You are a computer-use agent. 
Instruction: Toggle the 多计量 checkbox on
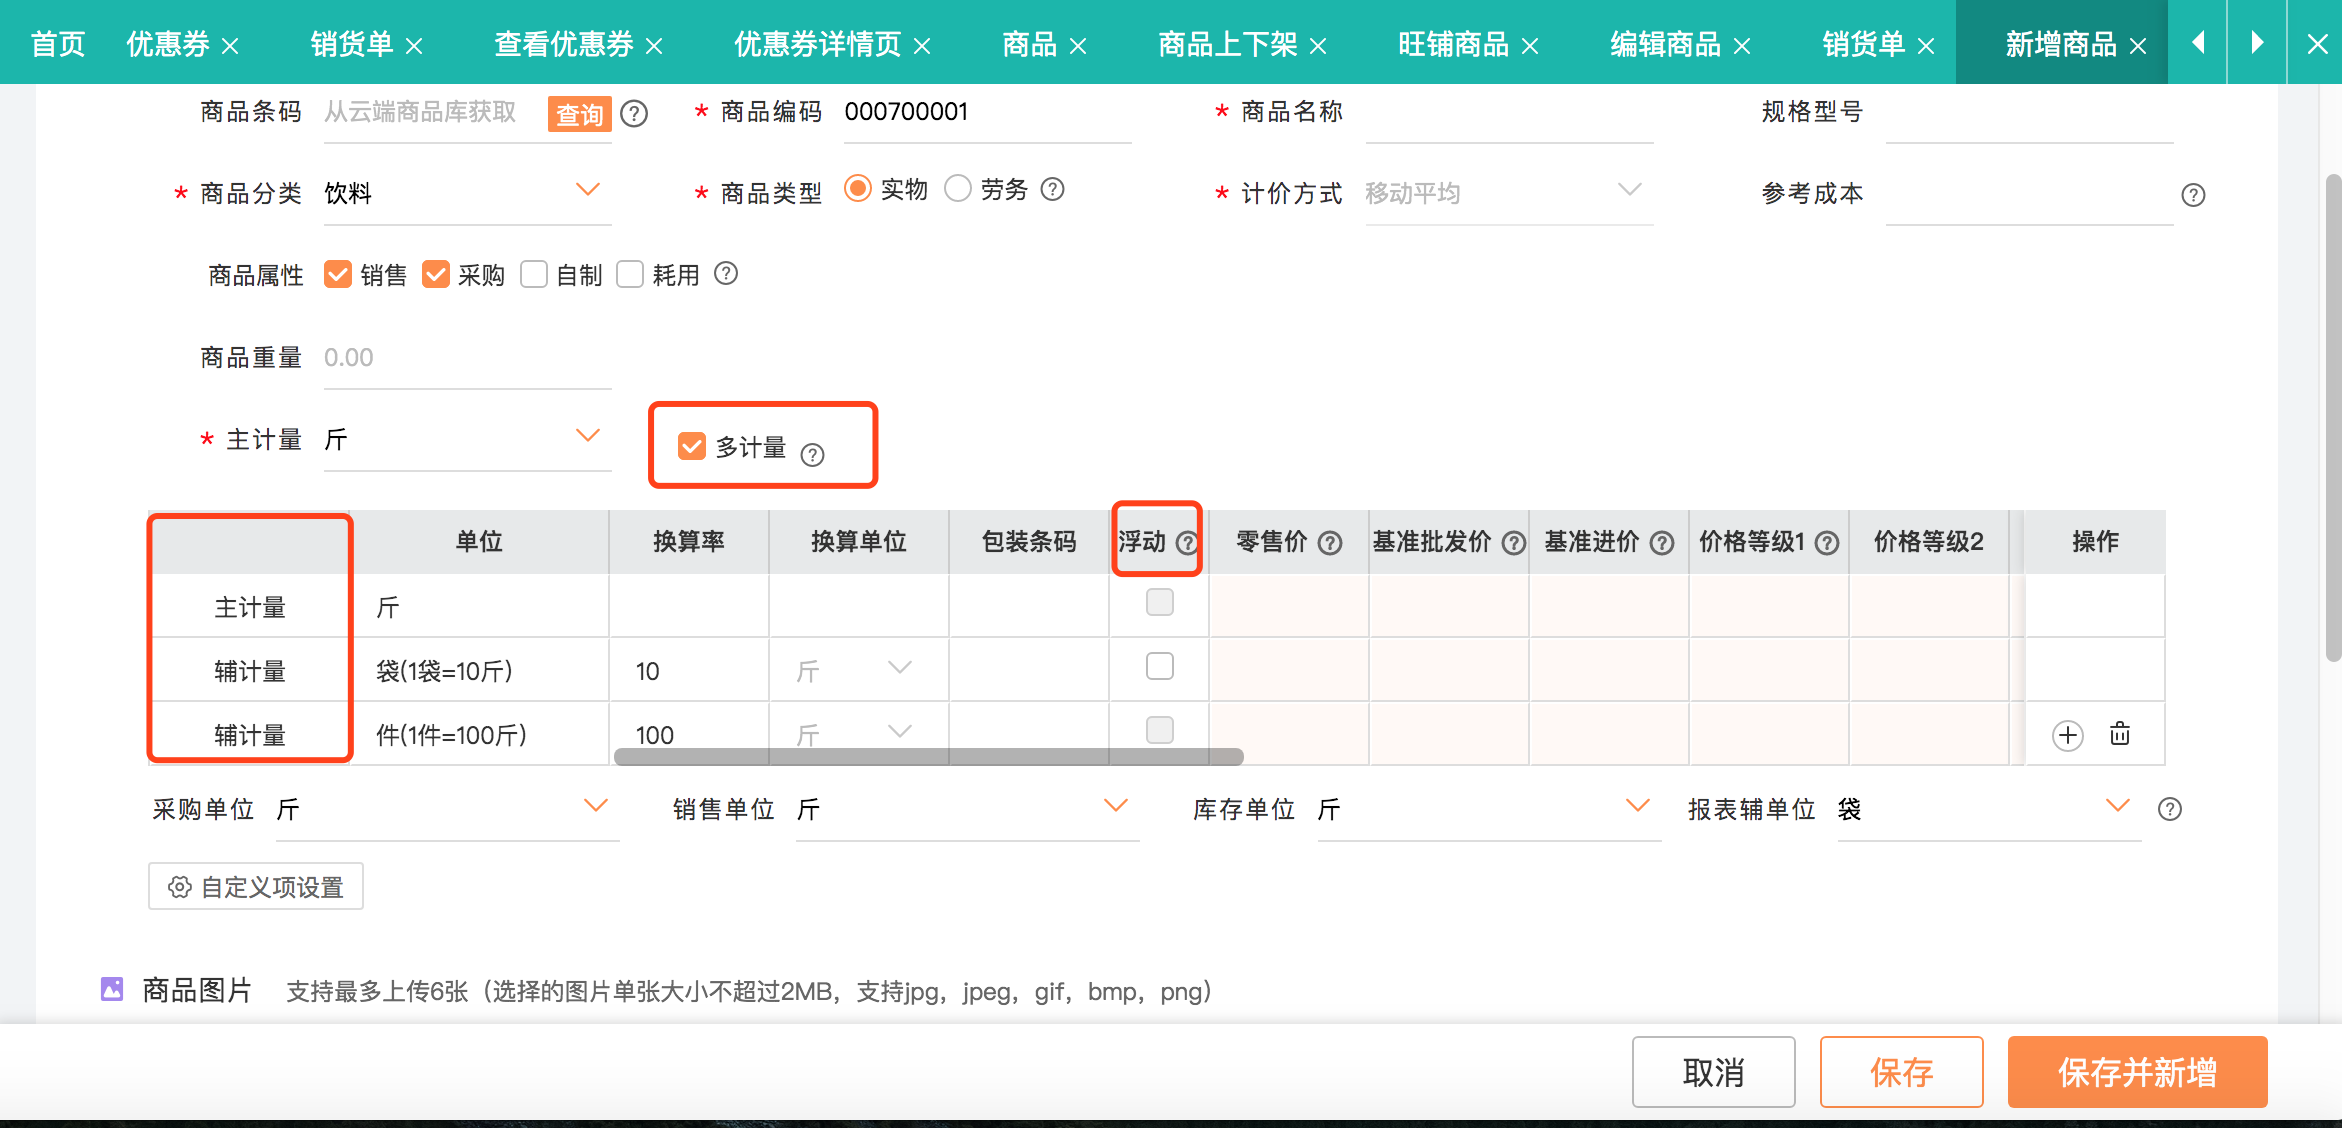692,448
